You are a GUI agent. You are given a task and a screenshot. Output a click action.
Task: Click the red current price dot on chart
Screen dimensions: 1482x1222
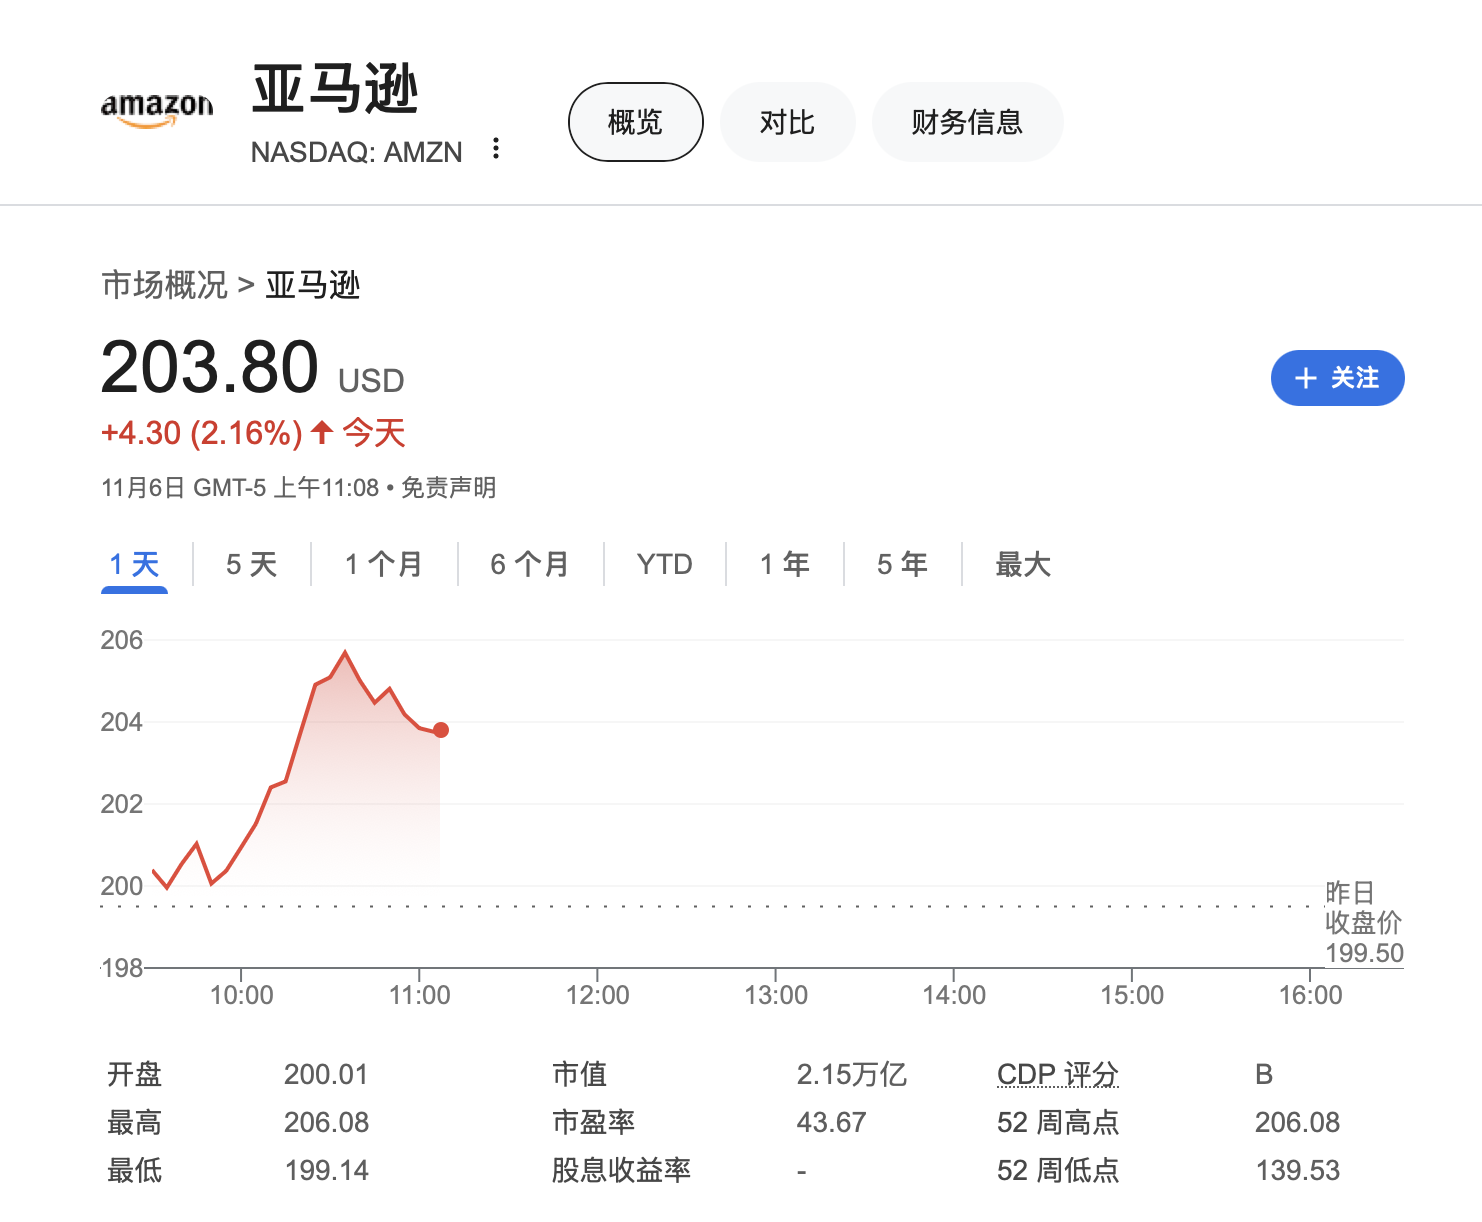coord(441,730)
